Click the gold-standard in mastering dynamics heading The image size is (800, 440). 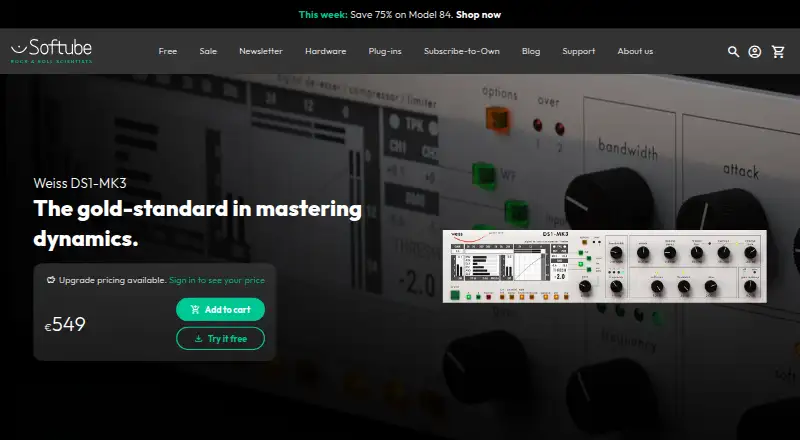click(197, 223)
